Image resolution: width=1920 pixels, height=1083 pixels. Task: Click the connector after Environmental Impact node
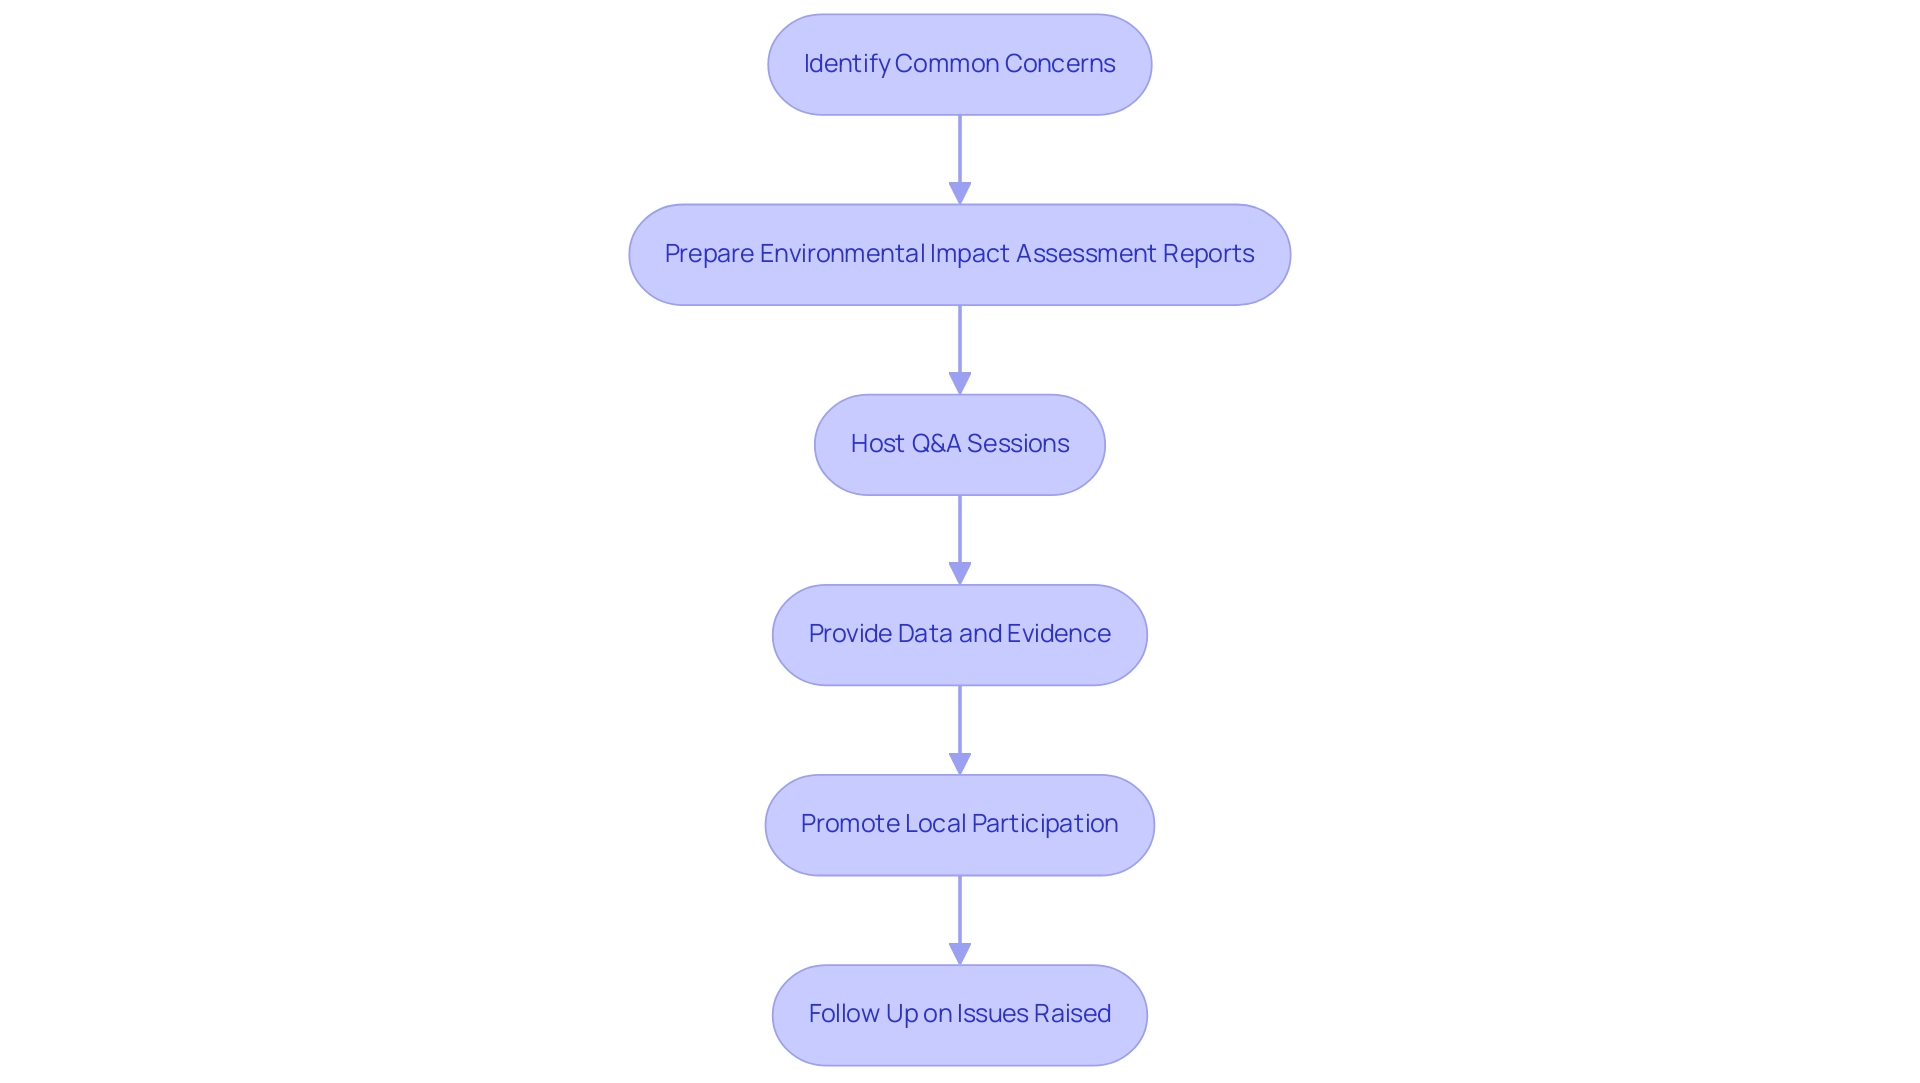[x=960, y=347]
